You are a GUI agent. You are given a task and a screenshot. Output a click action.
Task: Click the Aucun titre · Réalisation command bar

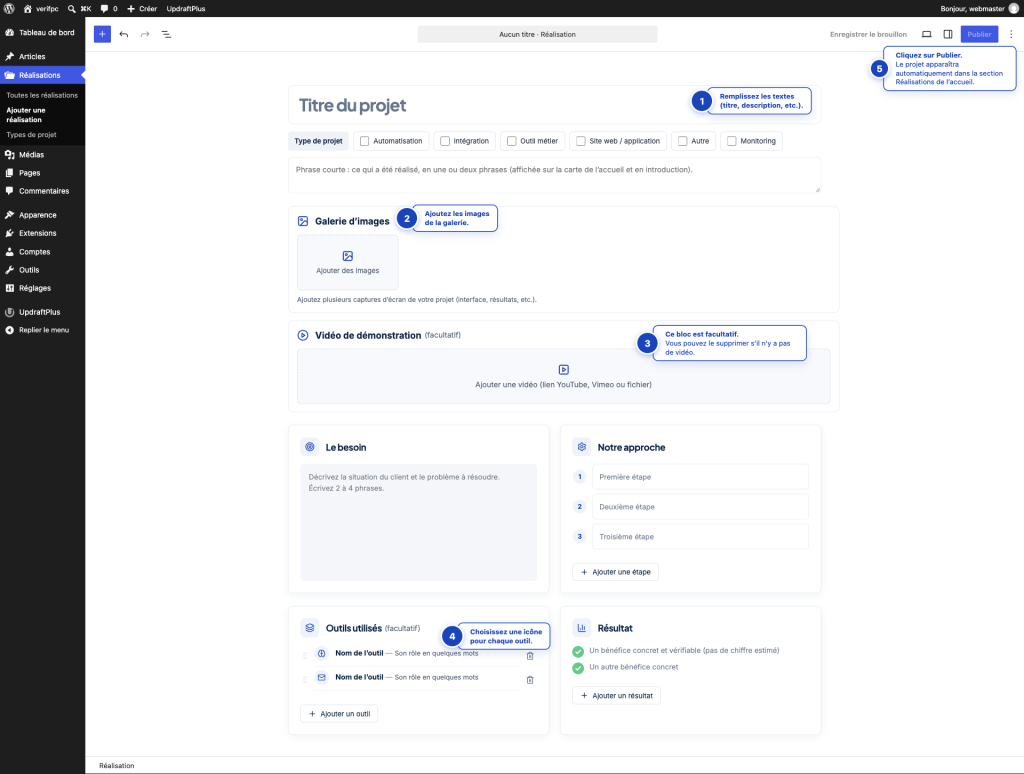537,34
